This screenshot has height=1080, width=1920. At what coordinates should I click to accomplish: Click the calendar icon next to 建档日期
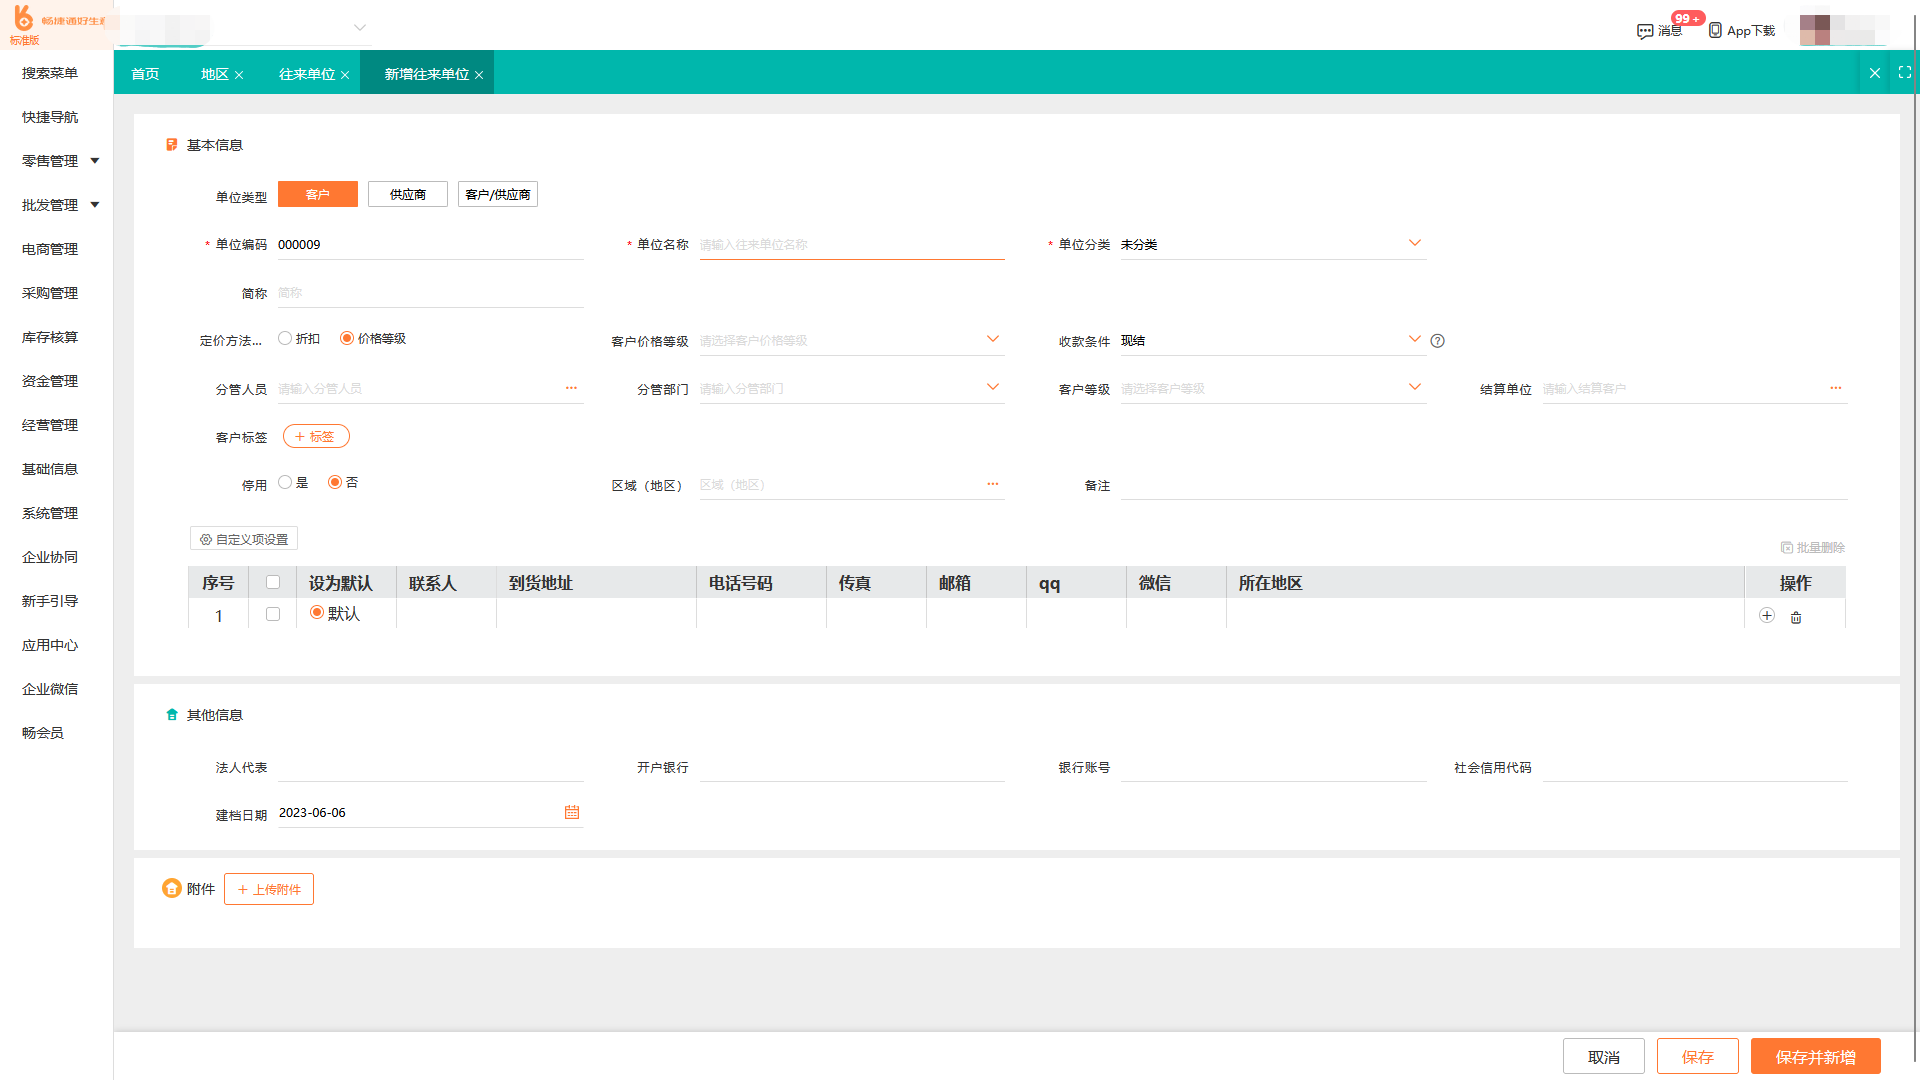(571, 812)
